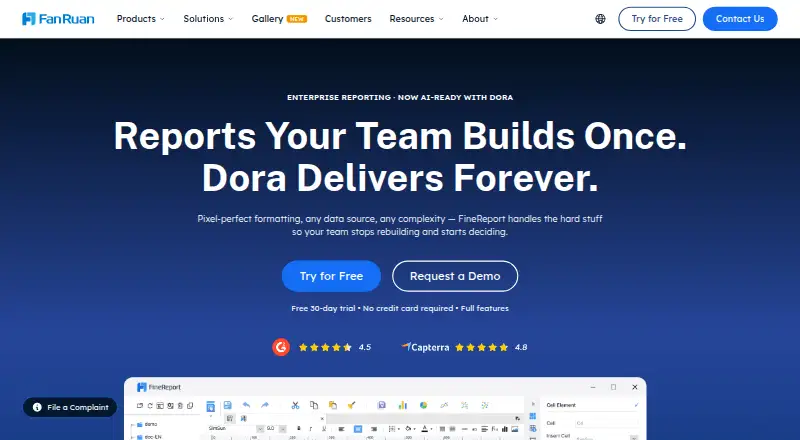Viewport: 800px width, 440px height.
Task: Click the Cell input field in preview
Action: [x=607, y=423]
